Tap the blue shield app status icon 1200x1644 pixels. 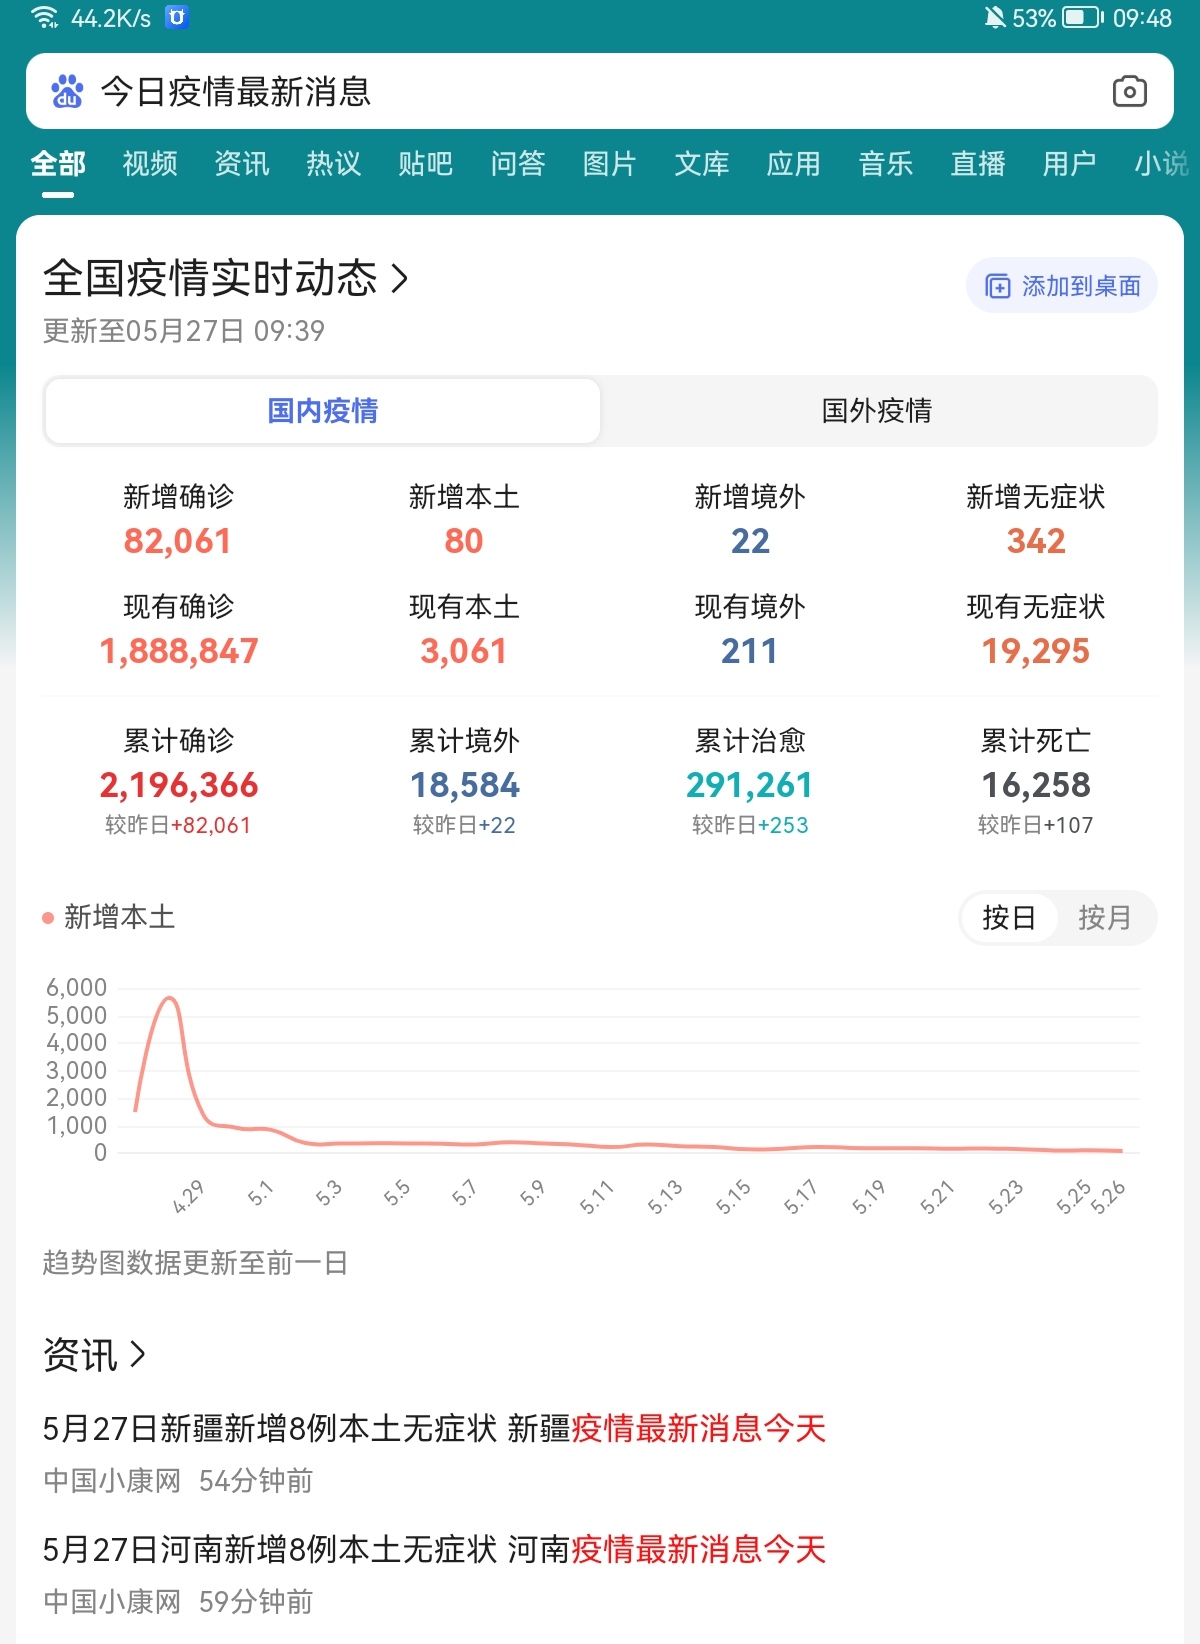point(177,18)
